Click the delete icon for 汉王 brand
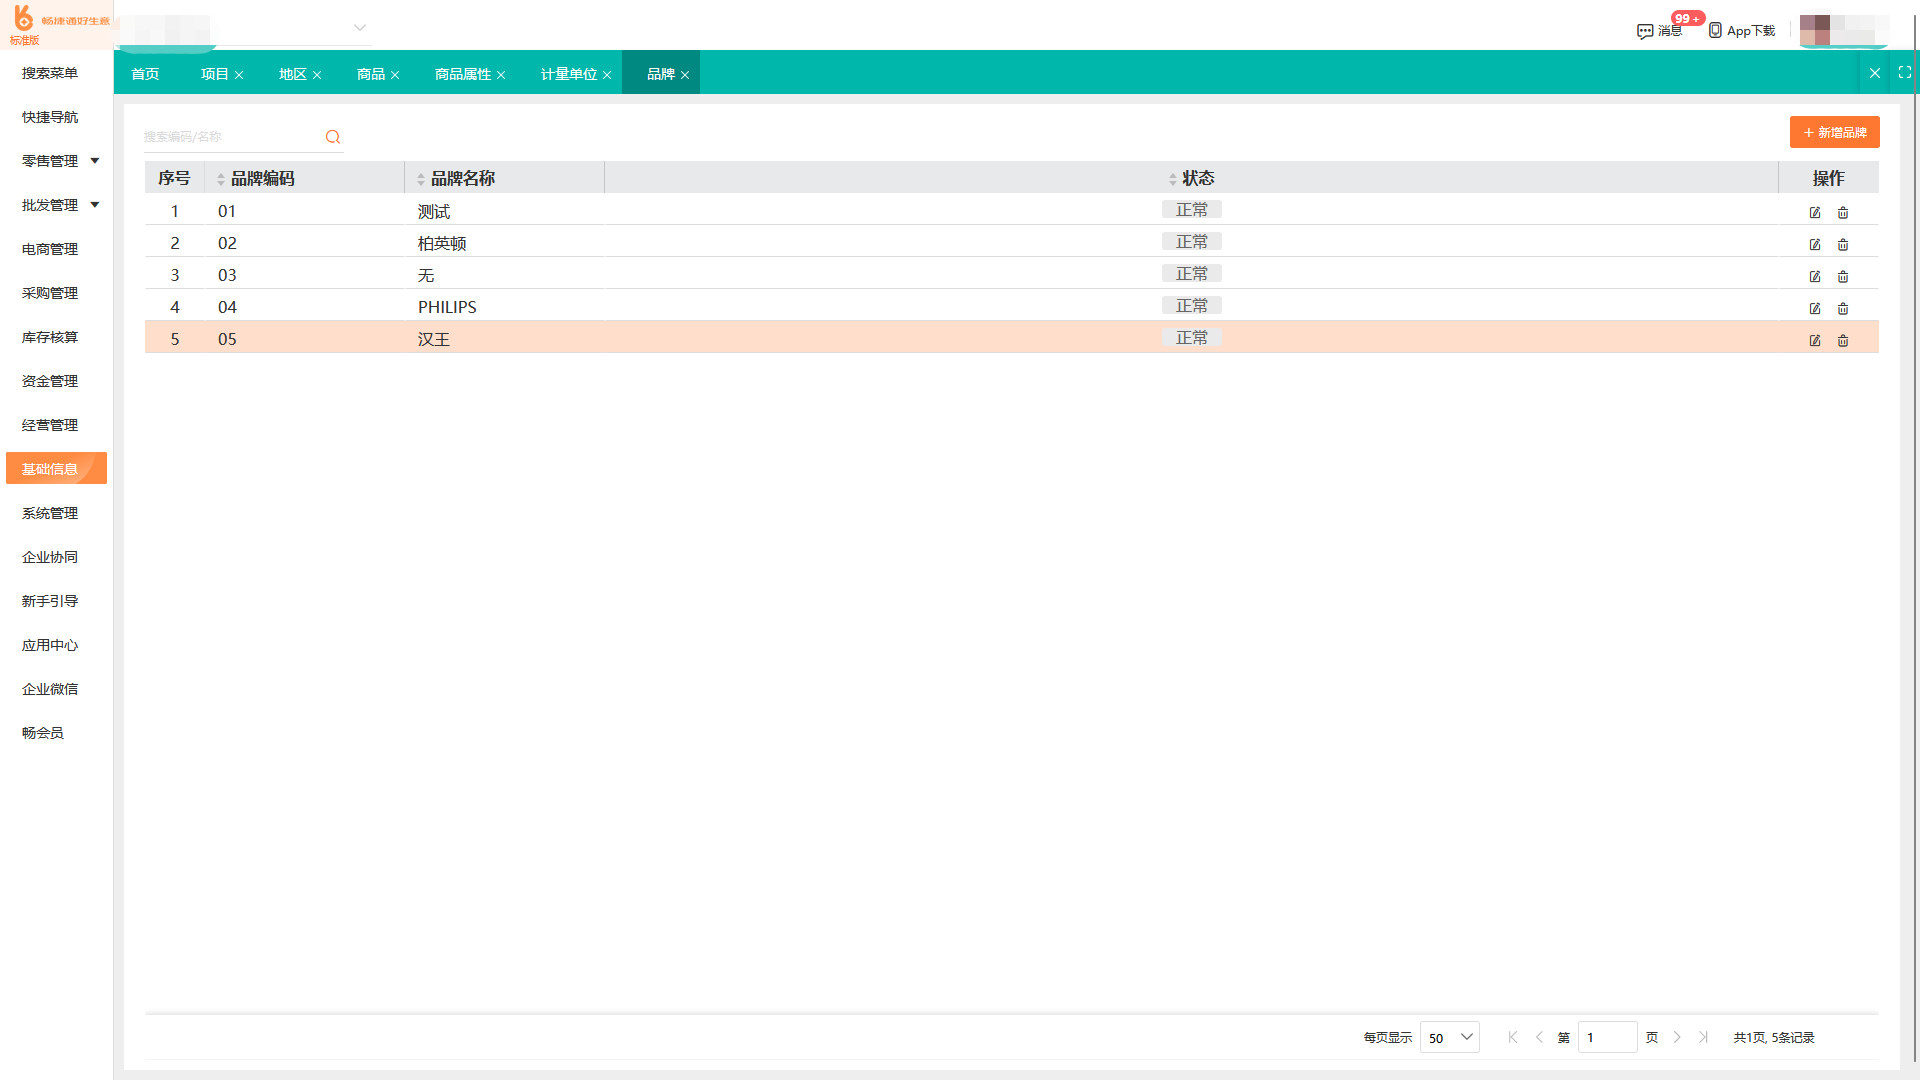The image size is (1920, 1080). [1844, 339]
